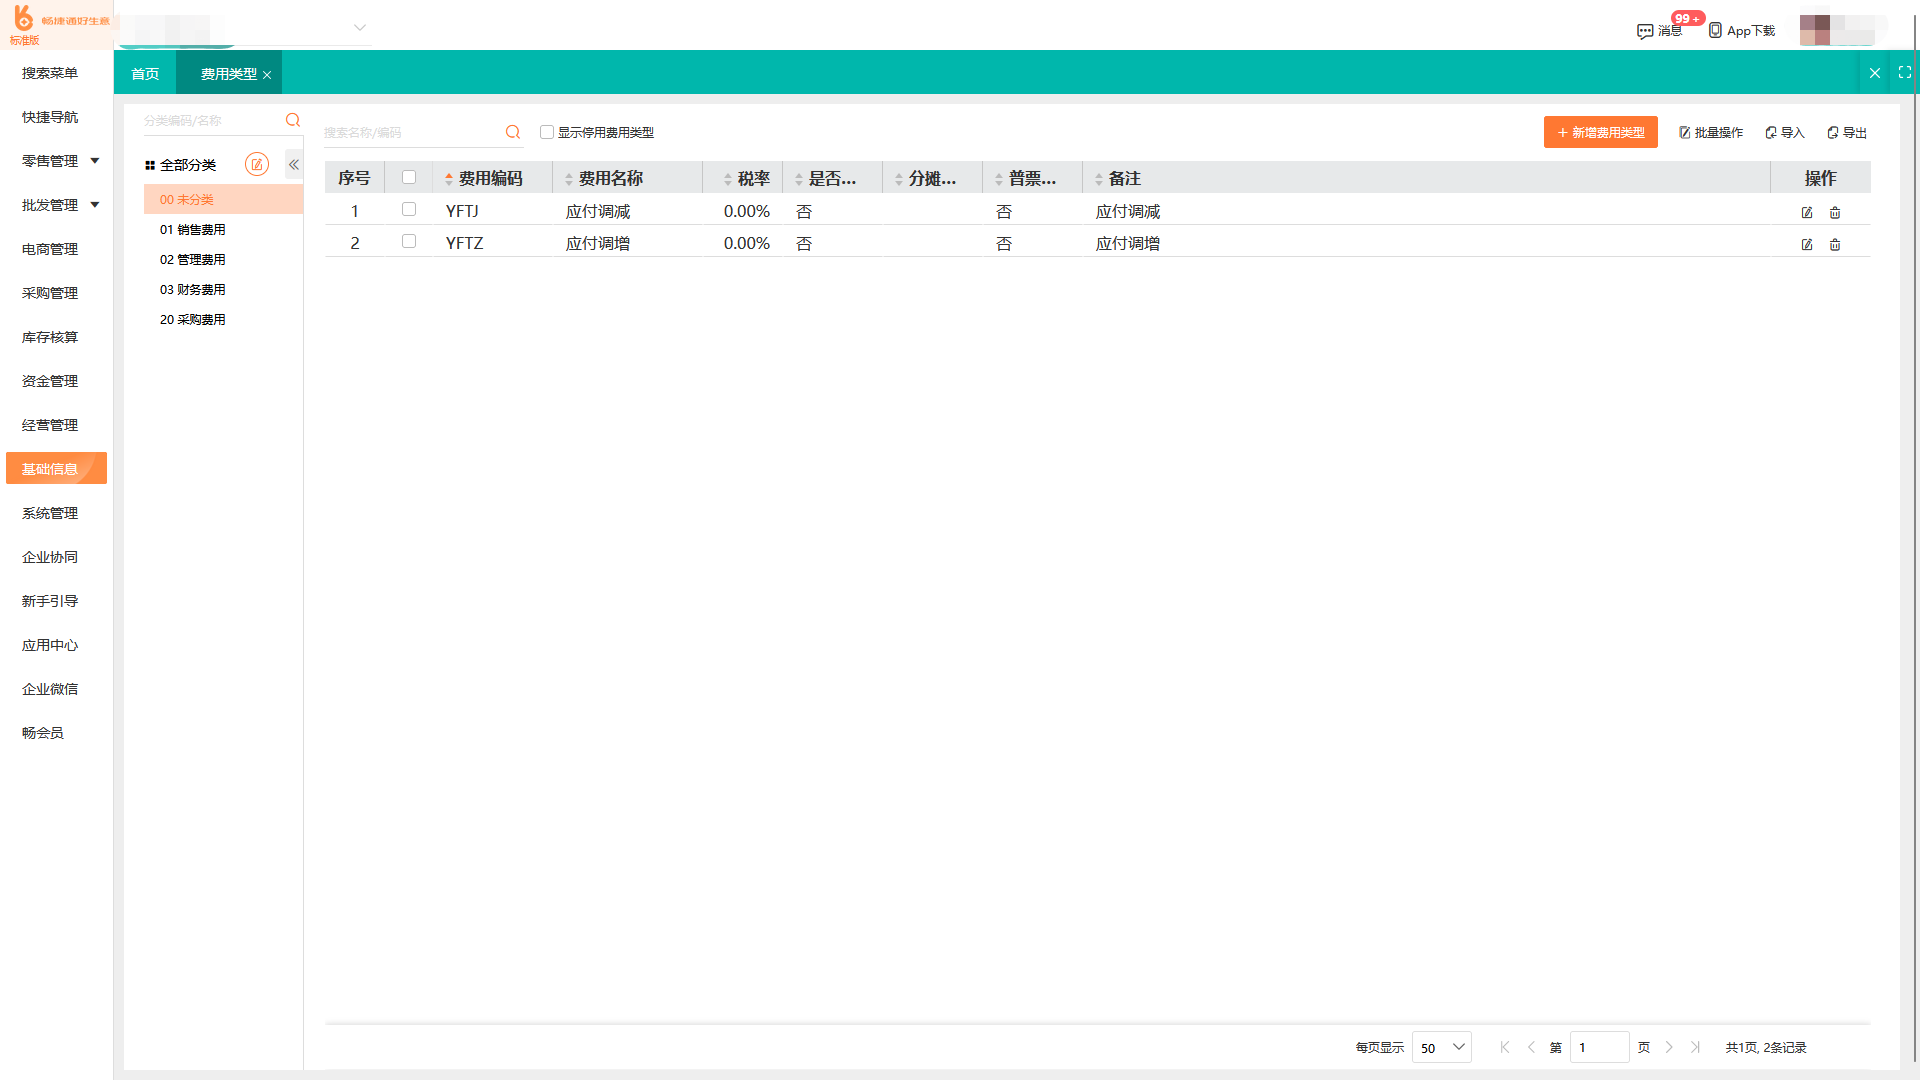
Task: Select checkbox for YFTJ row
Action: click(x=409, y=210)
